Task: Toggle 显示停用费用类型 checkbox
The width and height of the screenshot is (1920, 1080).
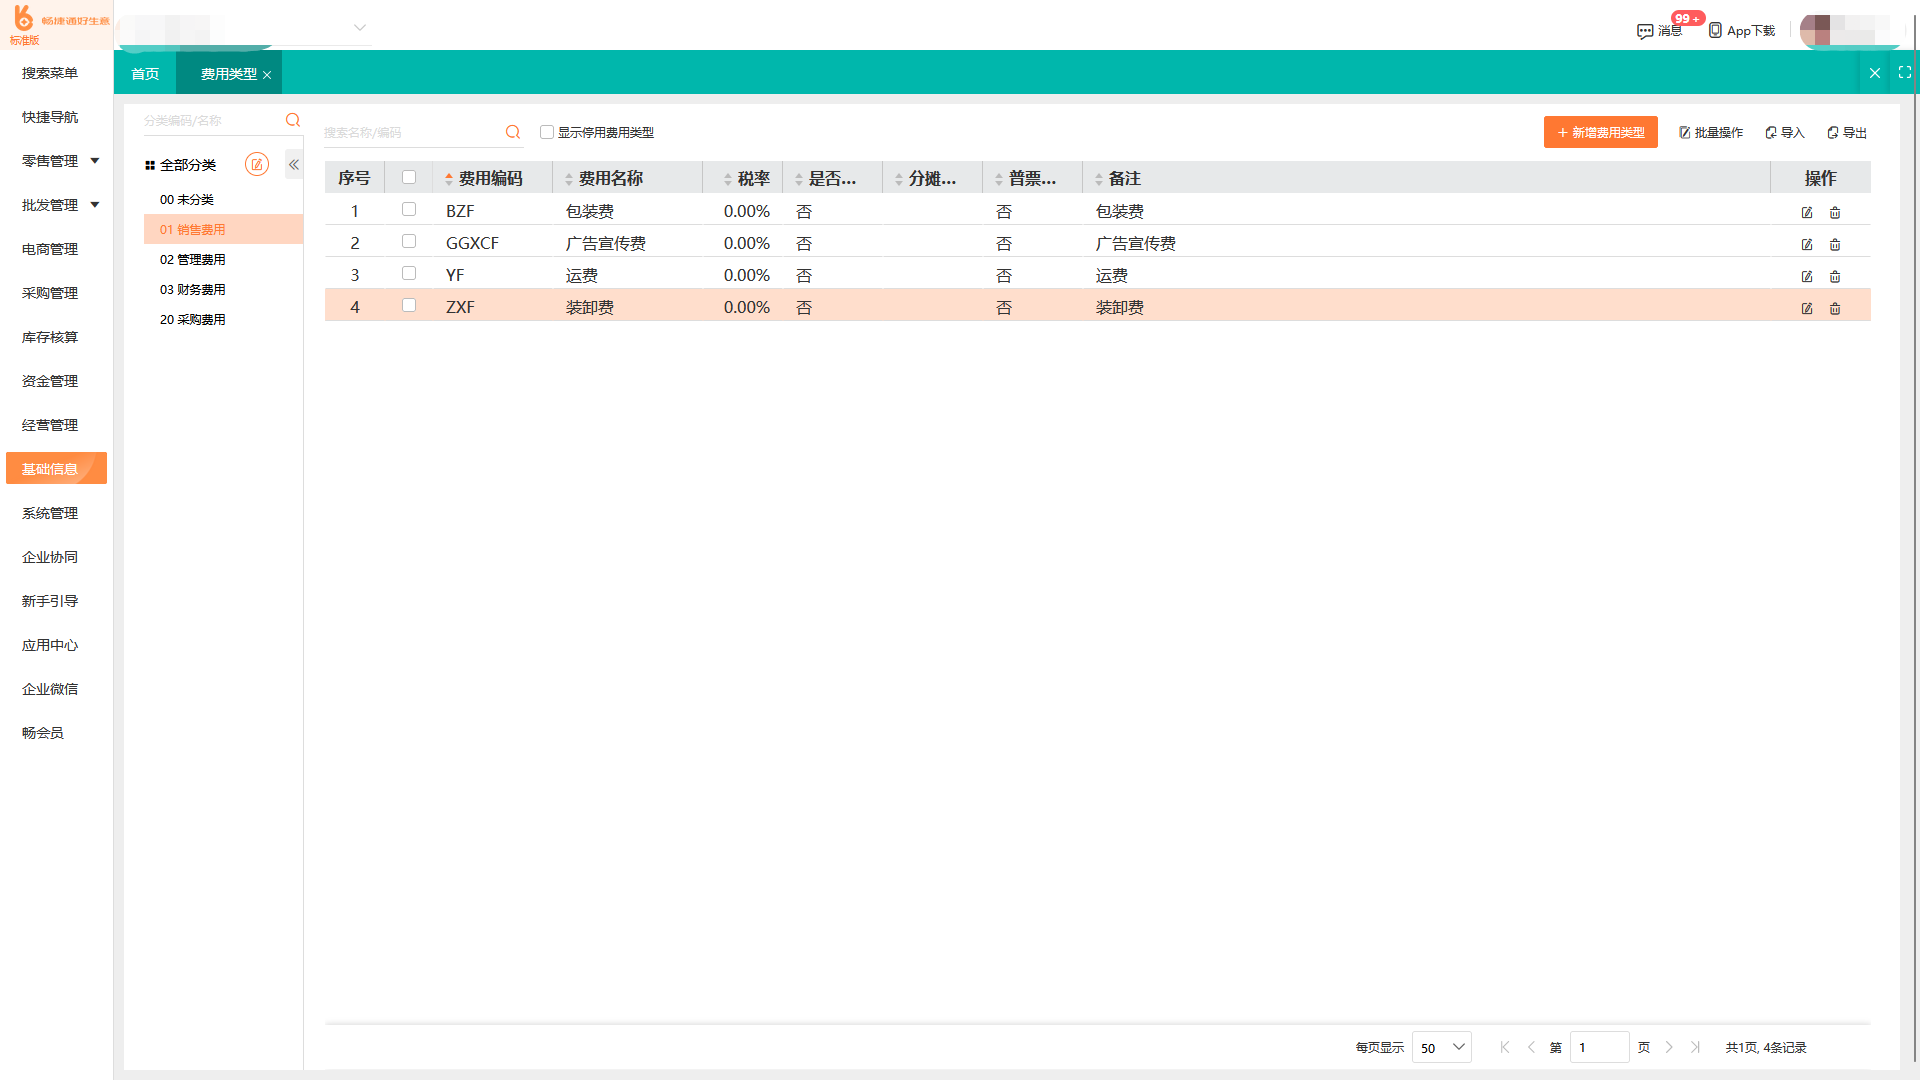Action: click(546, 132)
